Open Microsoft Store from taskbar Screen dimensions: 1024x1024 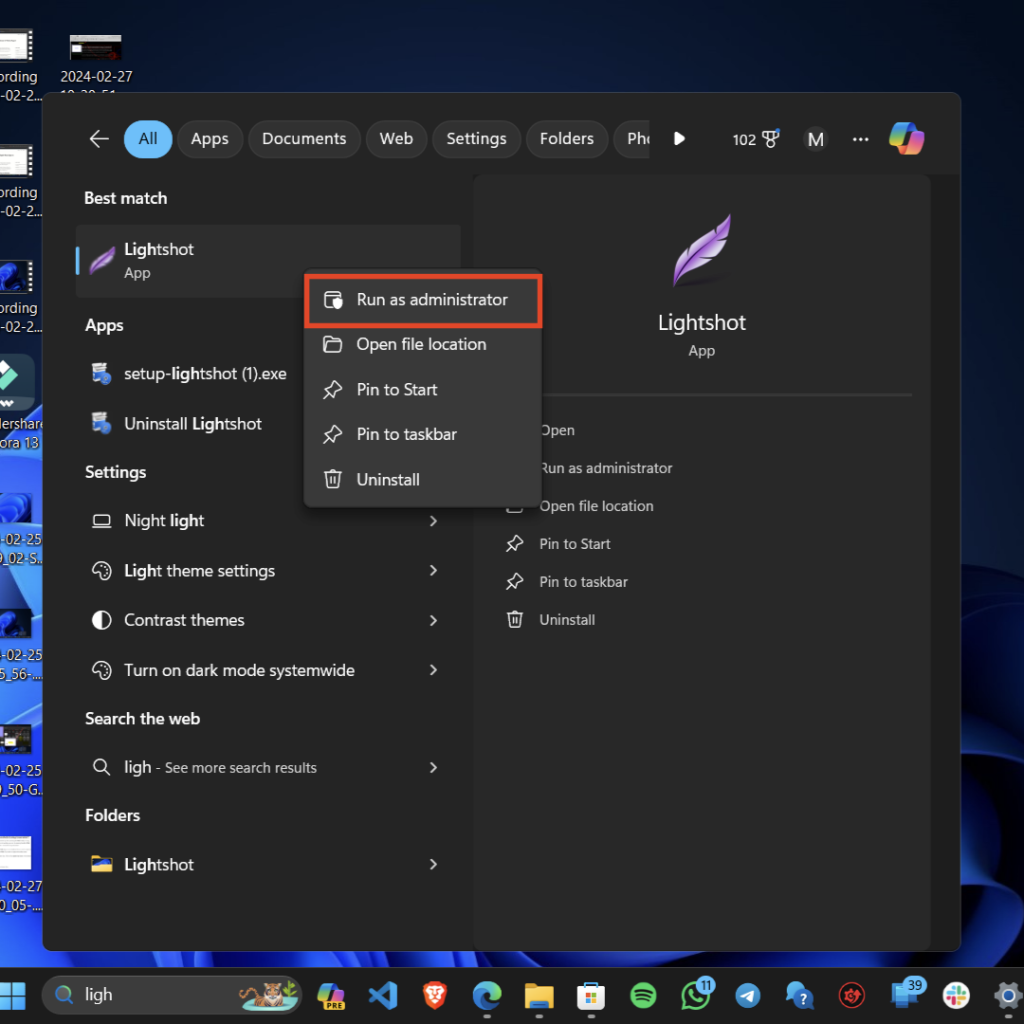coord(591,995)
